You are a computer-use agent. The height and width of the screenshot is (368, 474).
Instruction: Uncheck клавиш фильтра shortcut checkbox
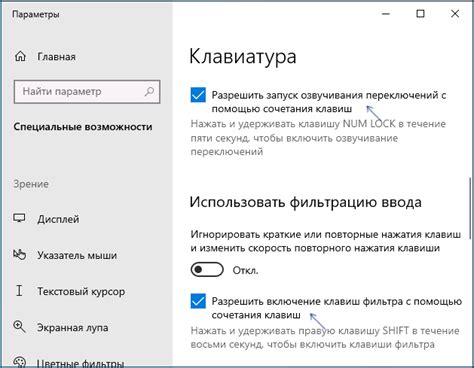[x=198, y=301]
